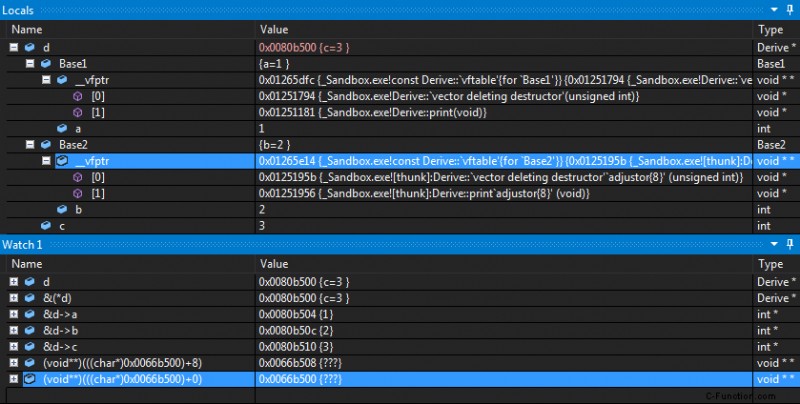Viewport: 800px width, 404px height.
Task: Collapse the selected Base2 __vfptr node
Action: [x=46, y=161]
